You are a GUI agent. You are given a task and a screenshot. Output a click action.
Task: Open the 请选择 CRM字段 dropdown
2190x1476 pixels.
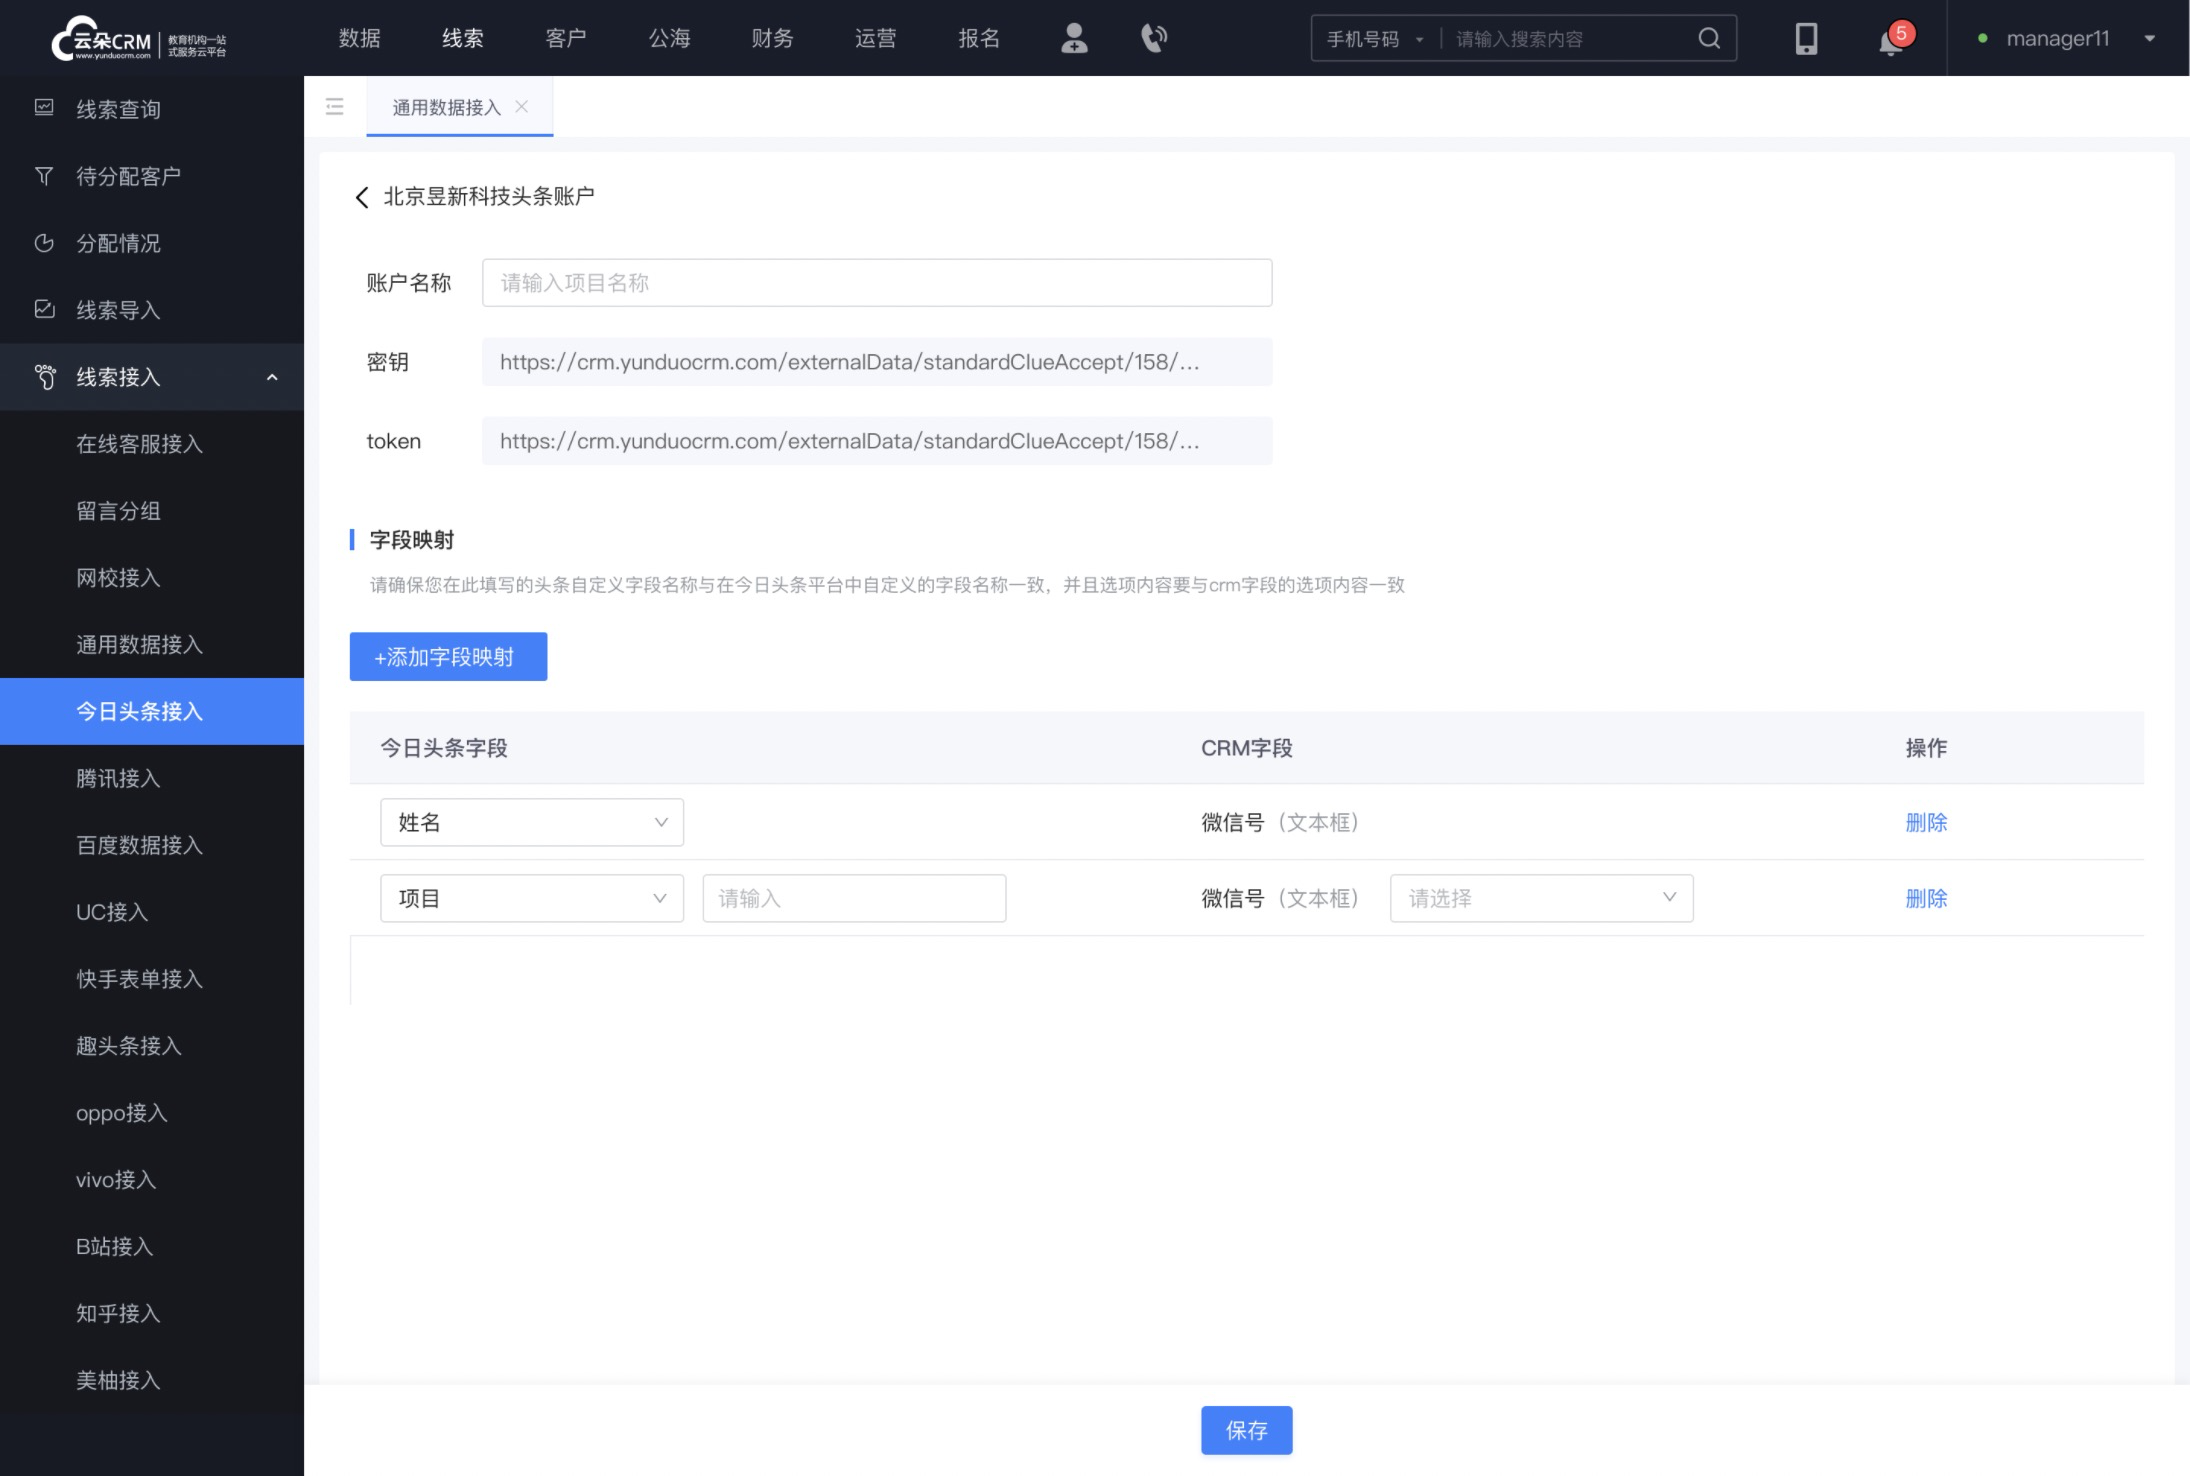1541,898
